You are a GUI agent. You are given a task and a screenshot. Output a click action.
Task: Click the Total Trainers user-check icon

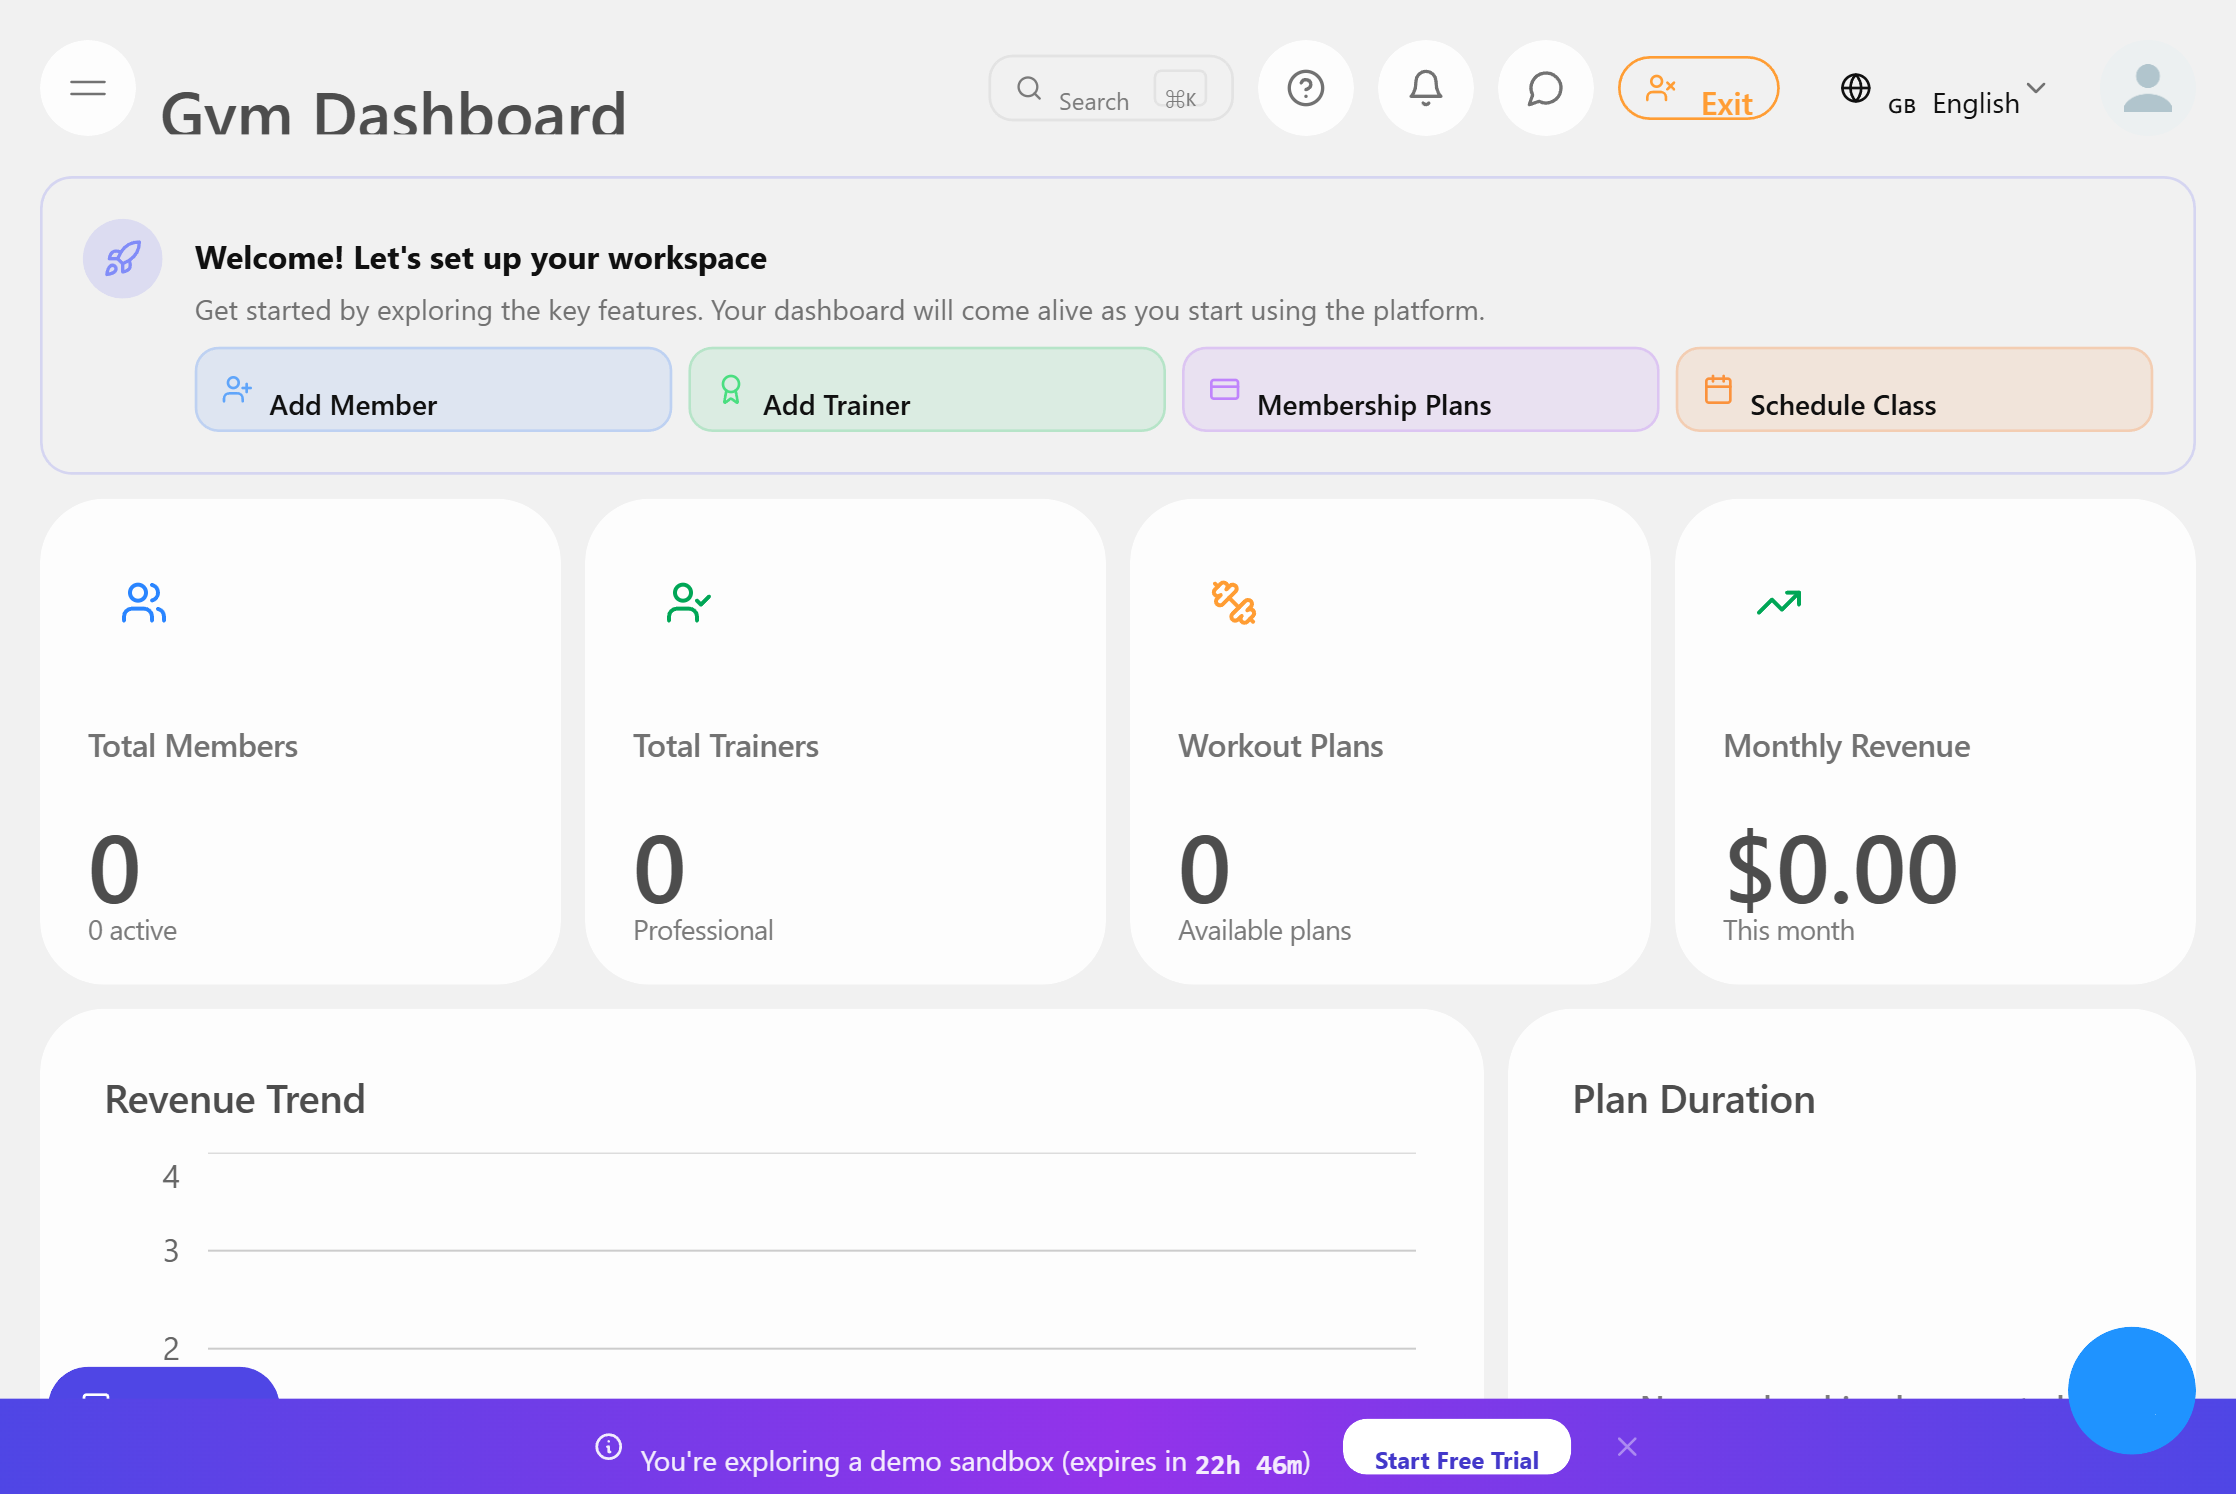(x=688, y=603)
